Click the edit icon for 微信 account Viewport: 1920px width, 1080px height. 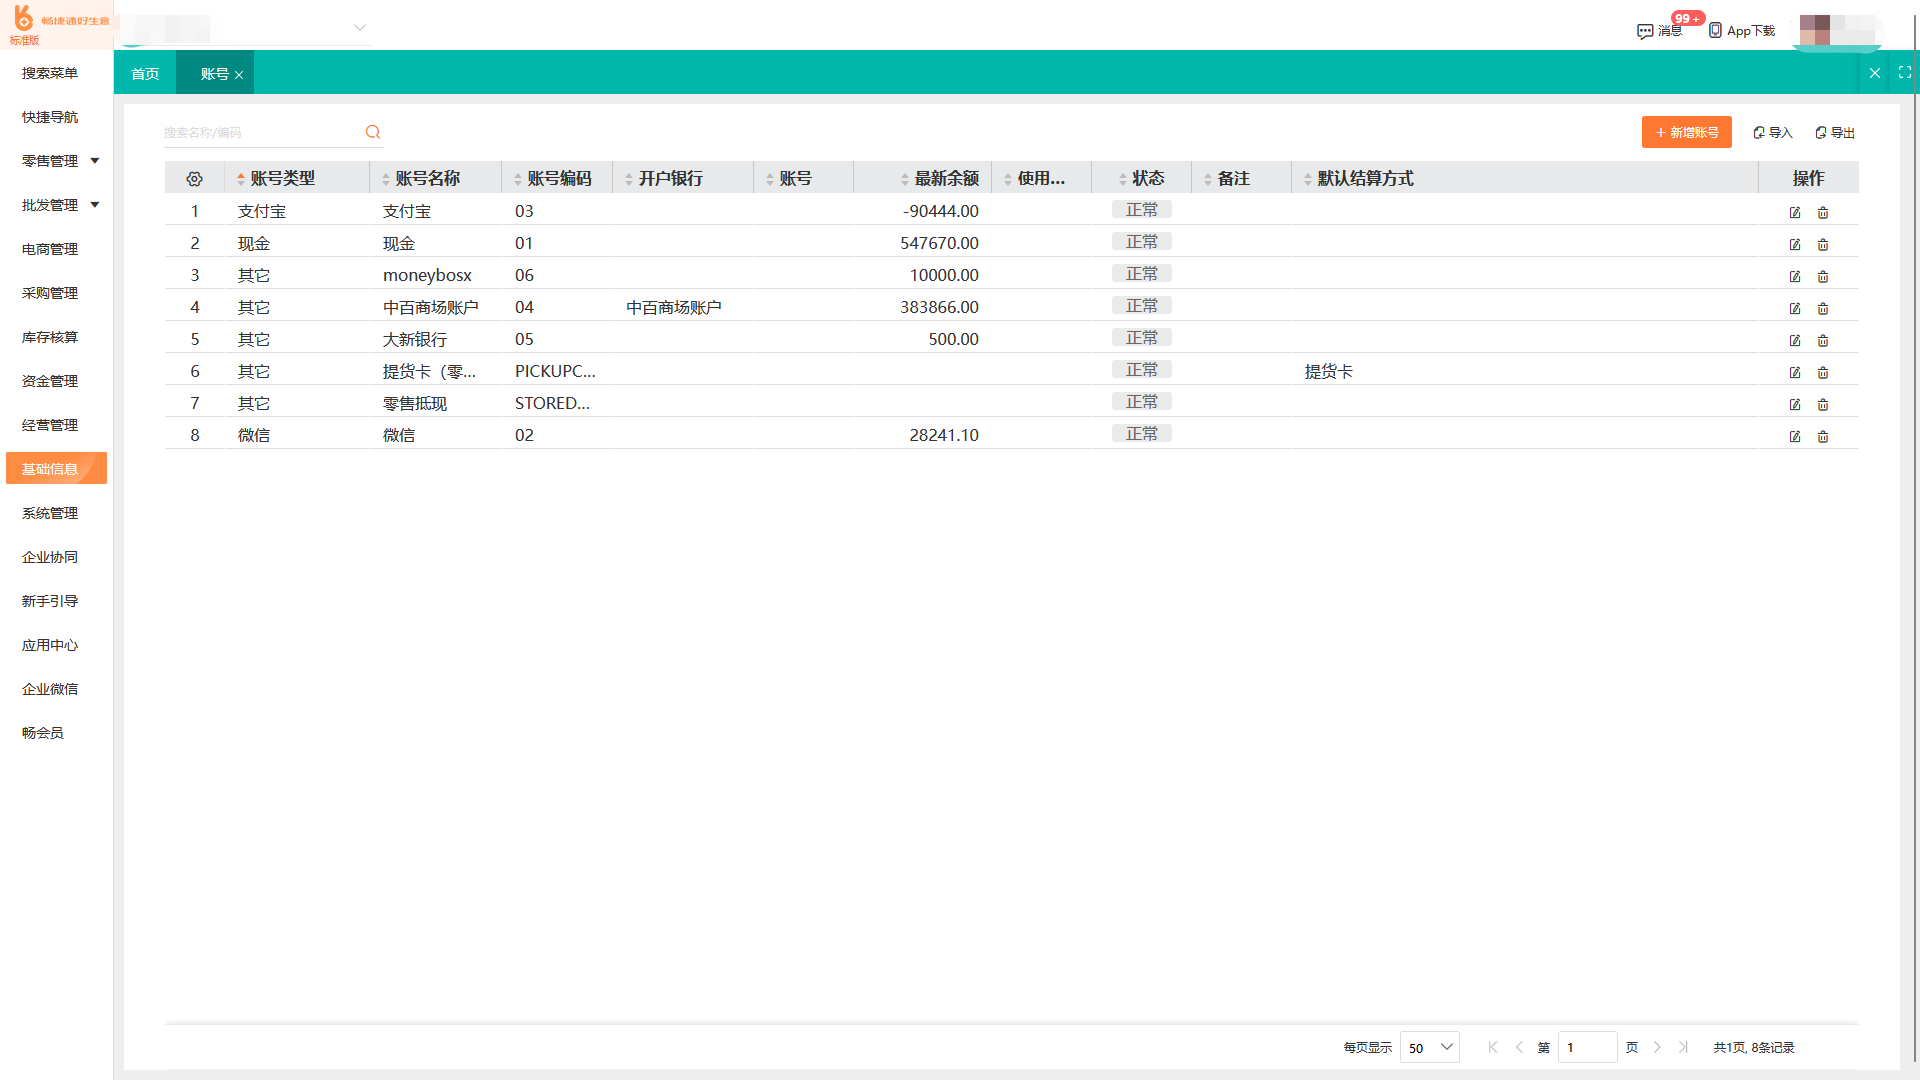click(1795, 434)
